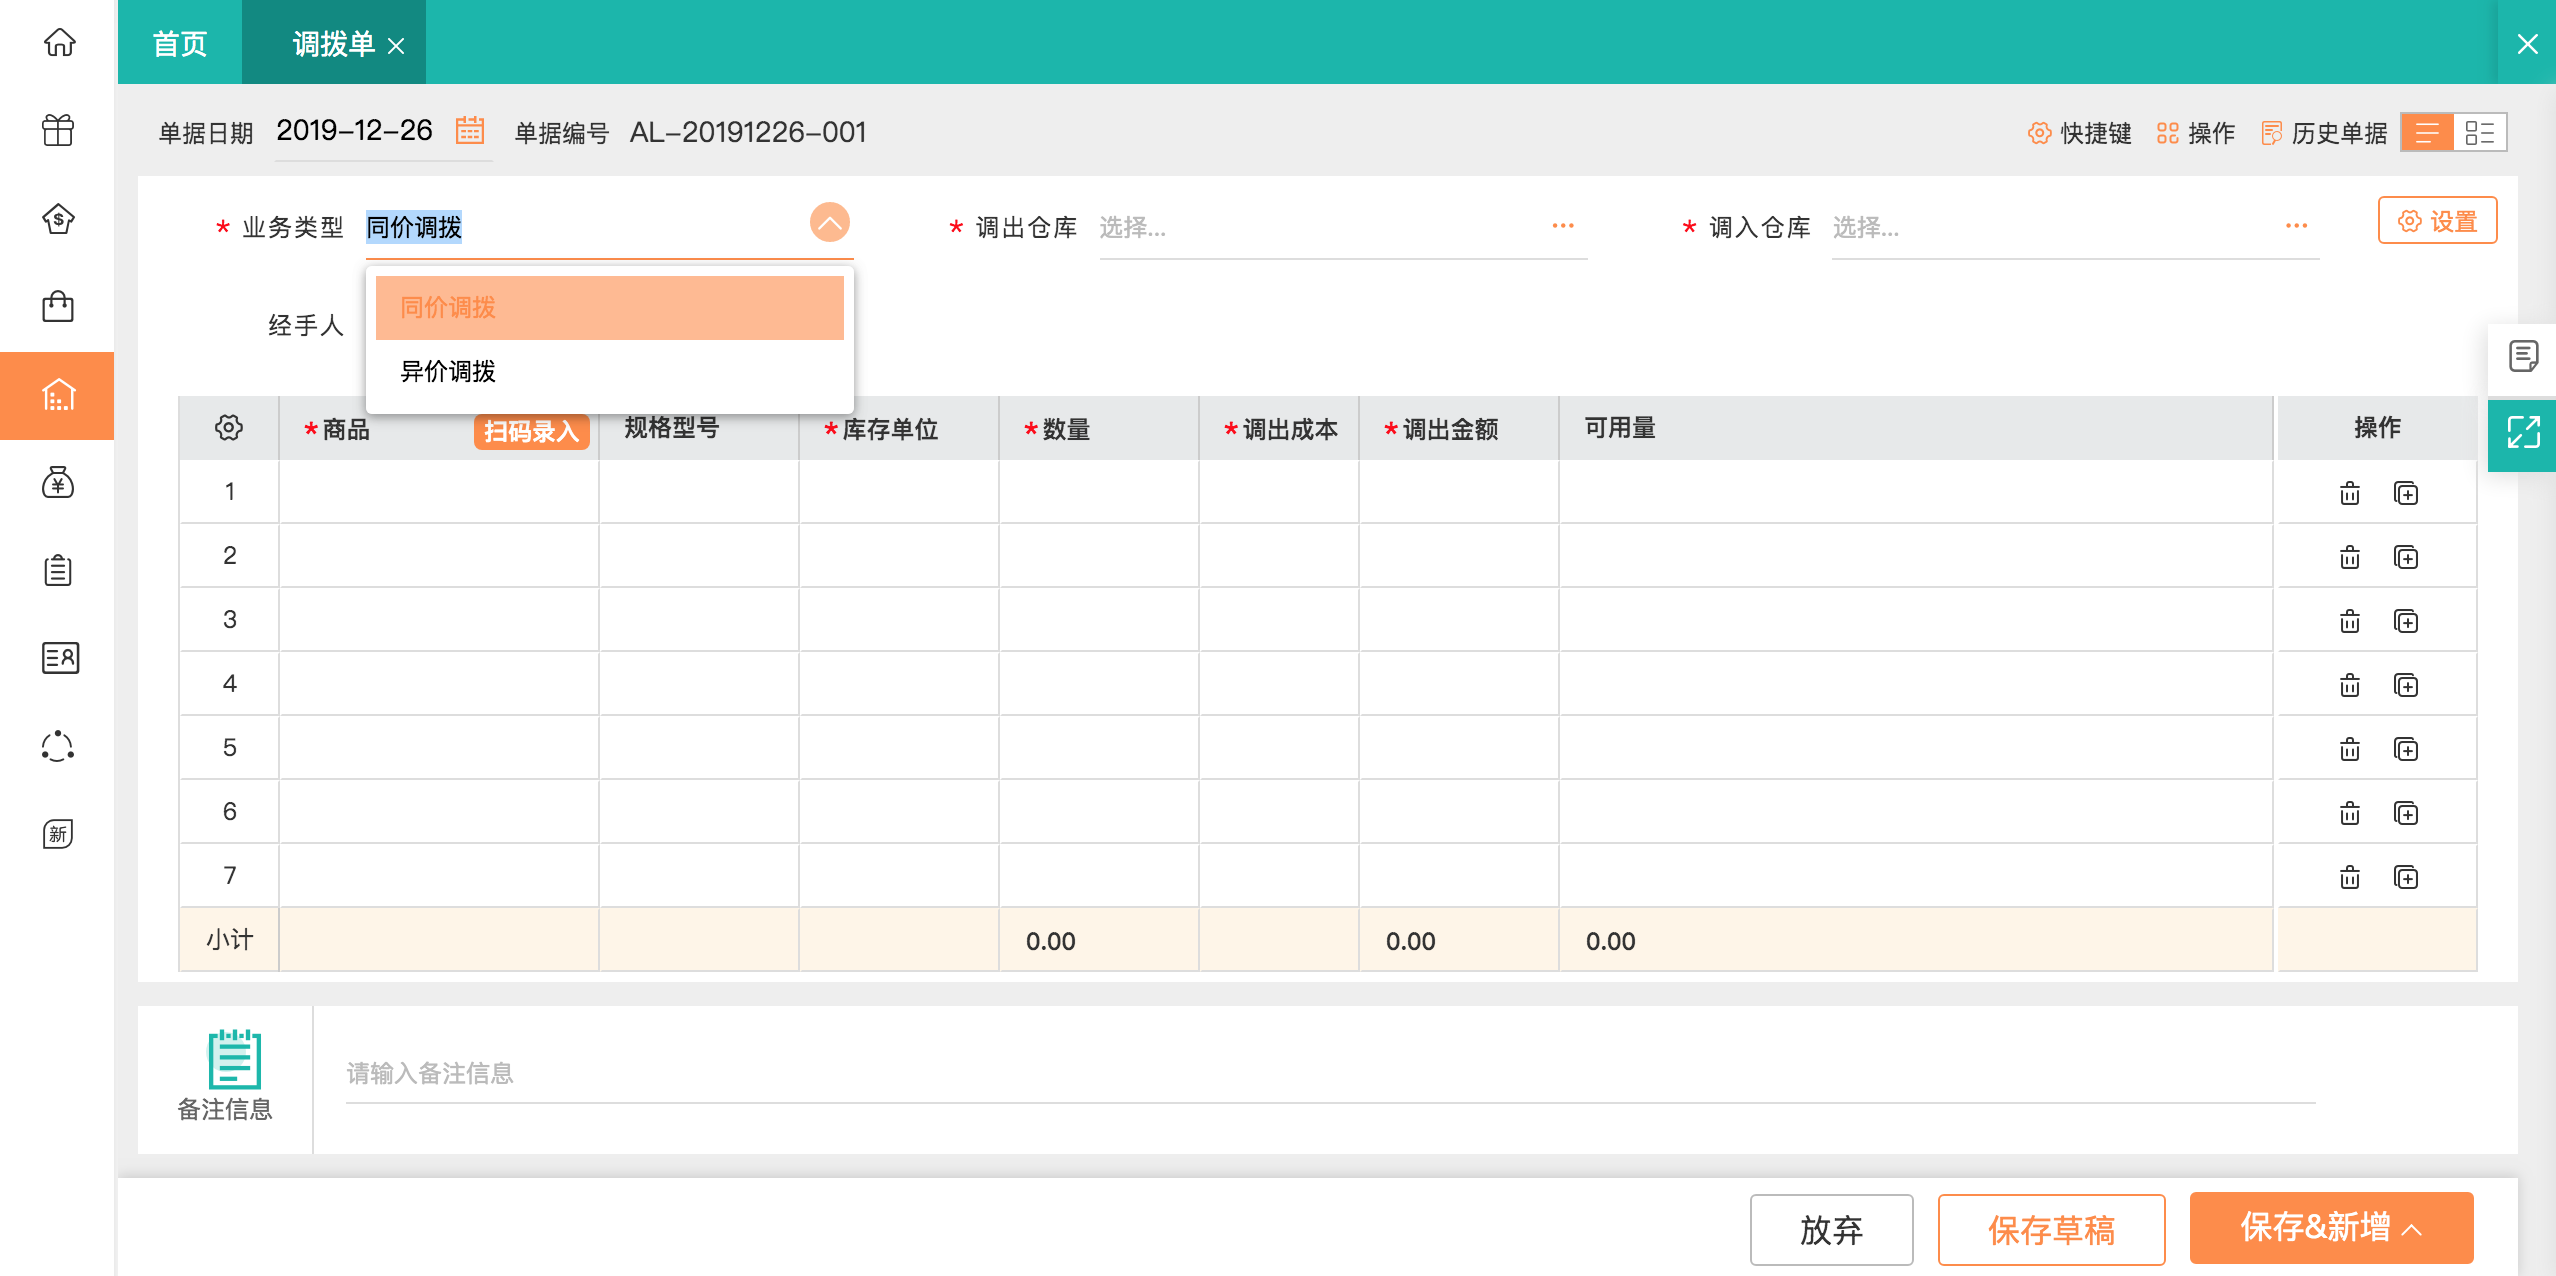This screenshot has width=2556, height=1276.
Task: Click the calendar date picker icon
Action: click(473, 132)
